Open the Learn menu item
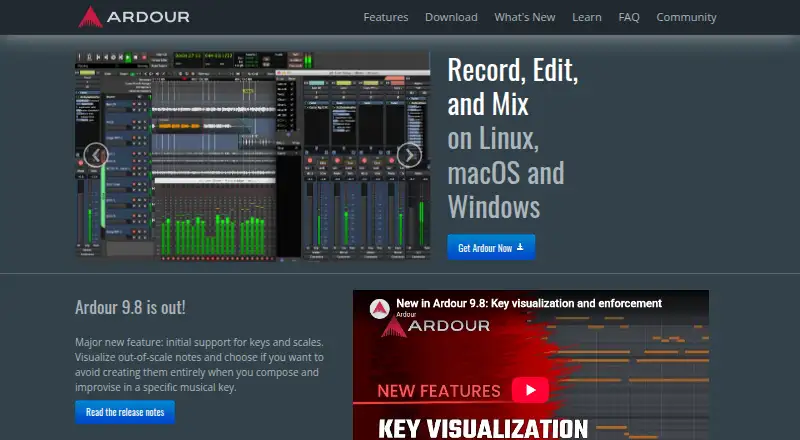 587,17
